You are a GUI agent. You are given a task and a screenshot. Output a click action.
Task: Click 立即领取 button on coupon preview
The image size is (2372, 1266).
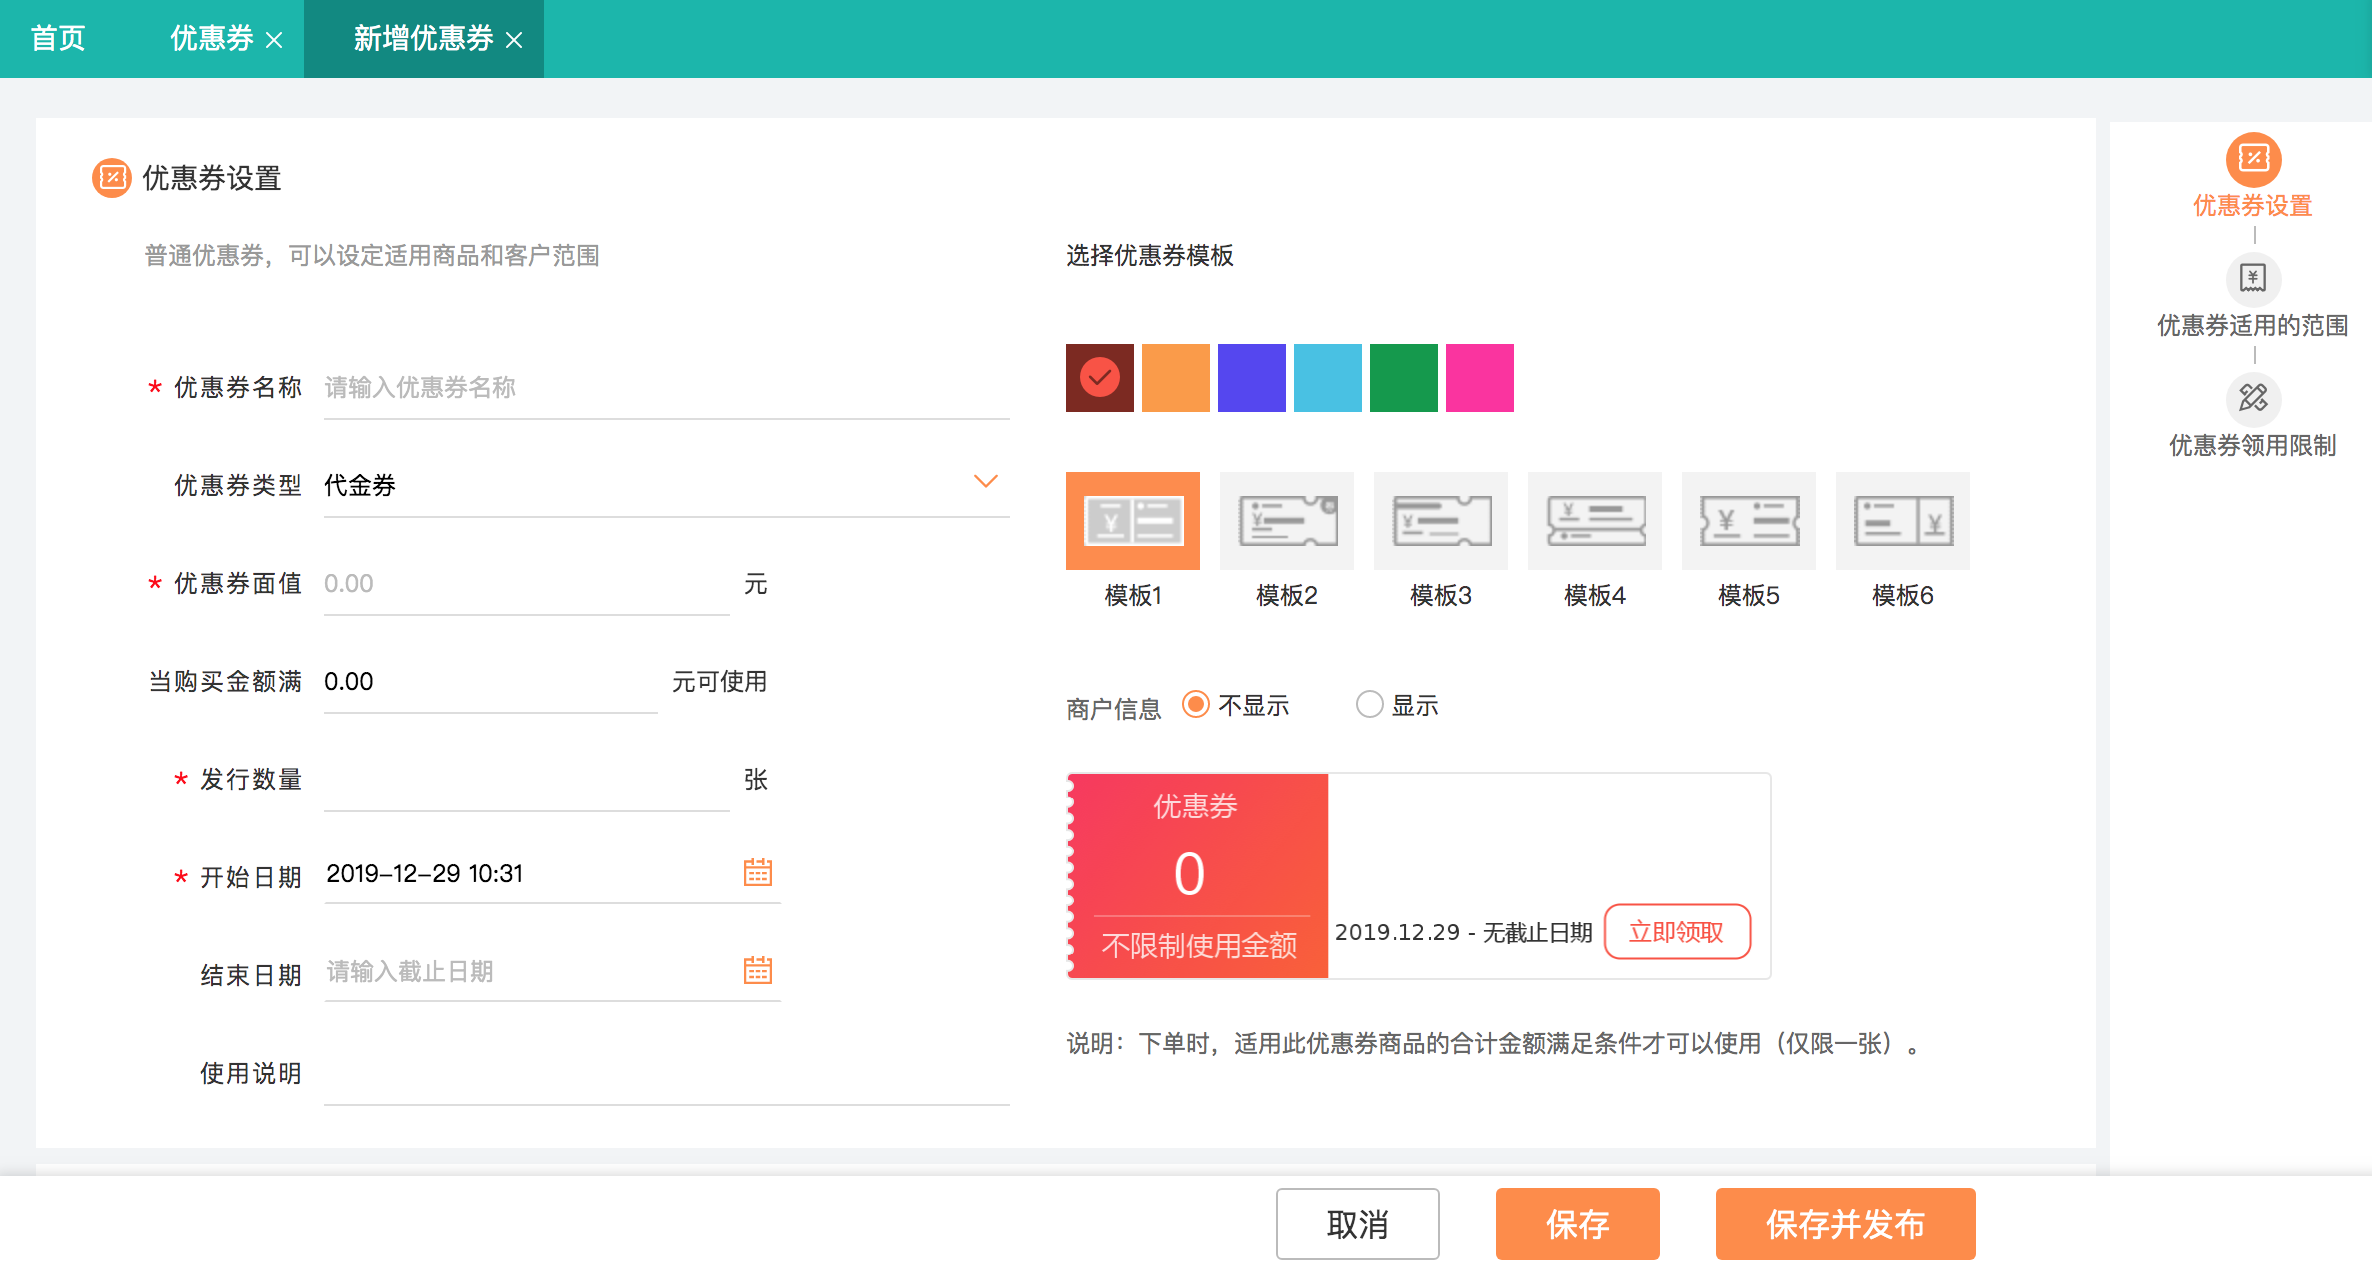(x=1675, y=932)
